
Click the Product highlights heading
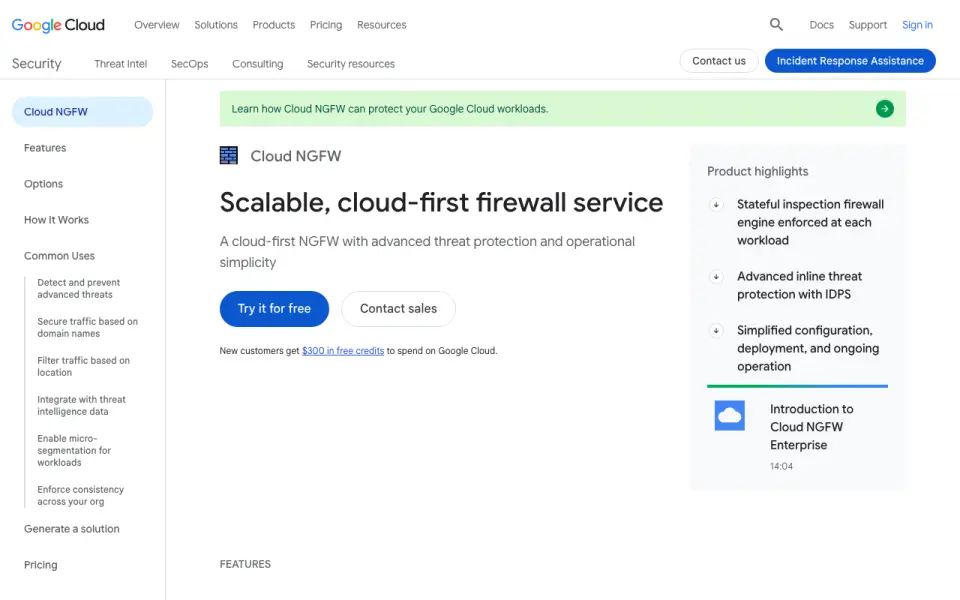click(757, 171)
